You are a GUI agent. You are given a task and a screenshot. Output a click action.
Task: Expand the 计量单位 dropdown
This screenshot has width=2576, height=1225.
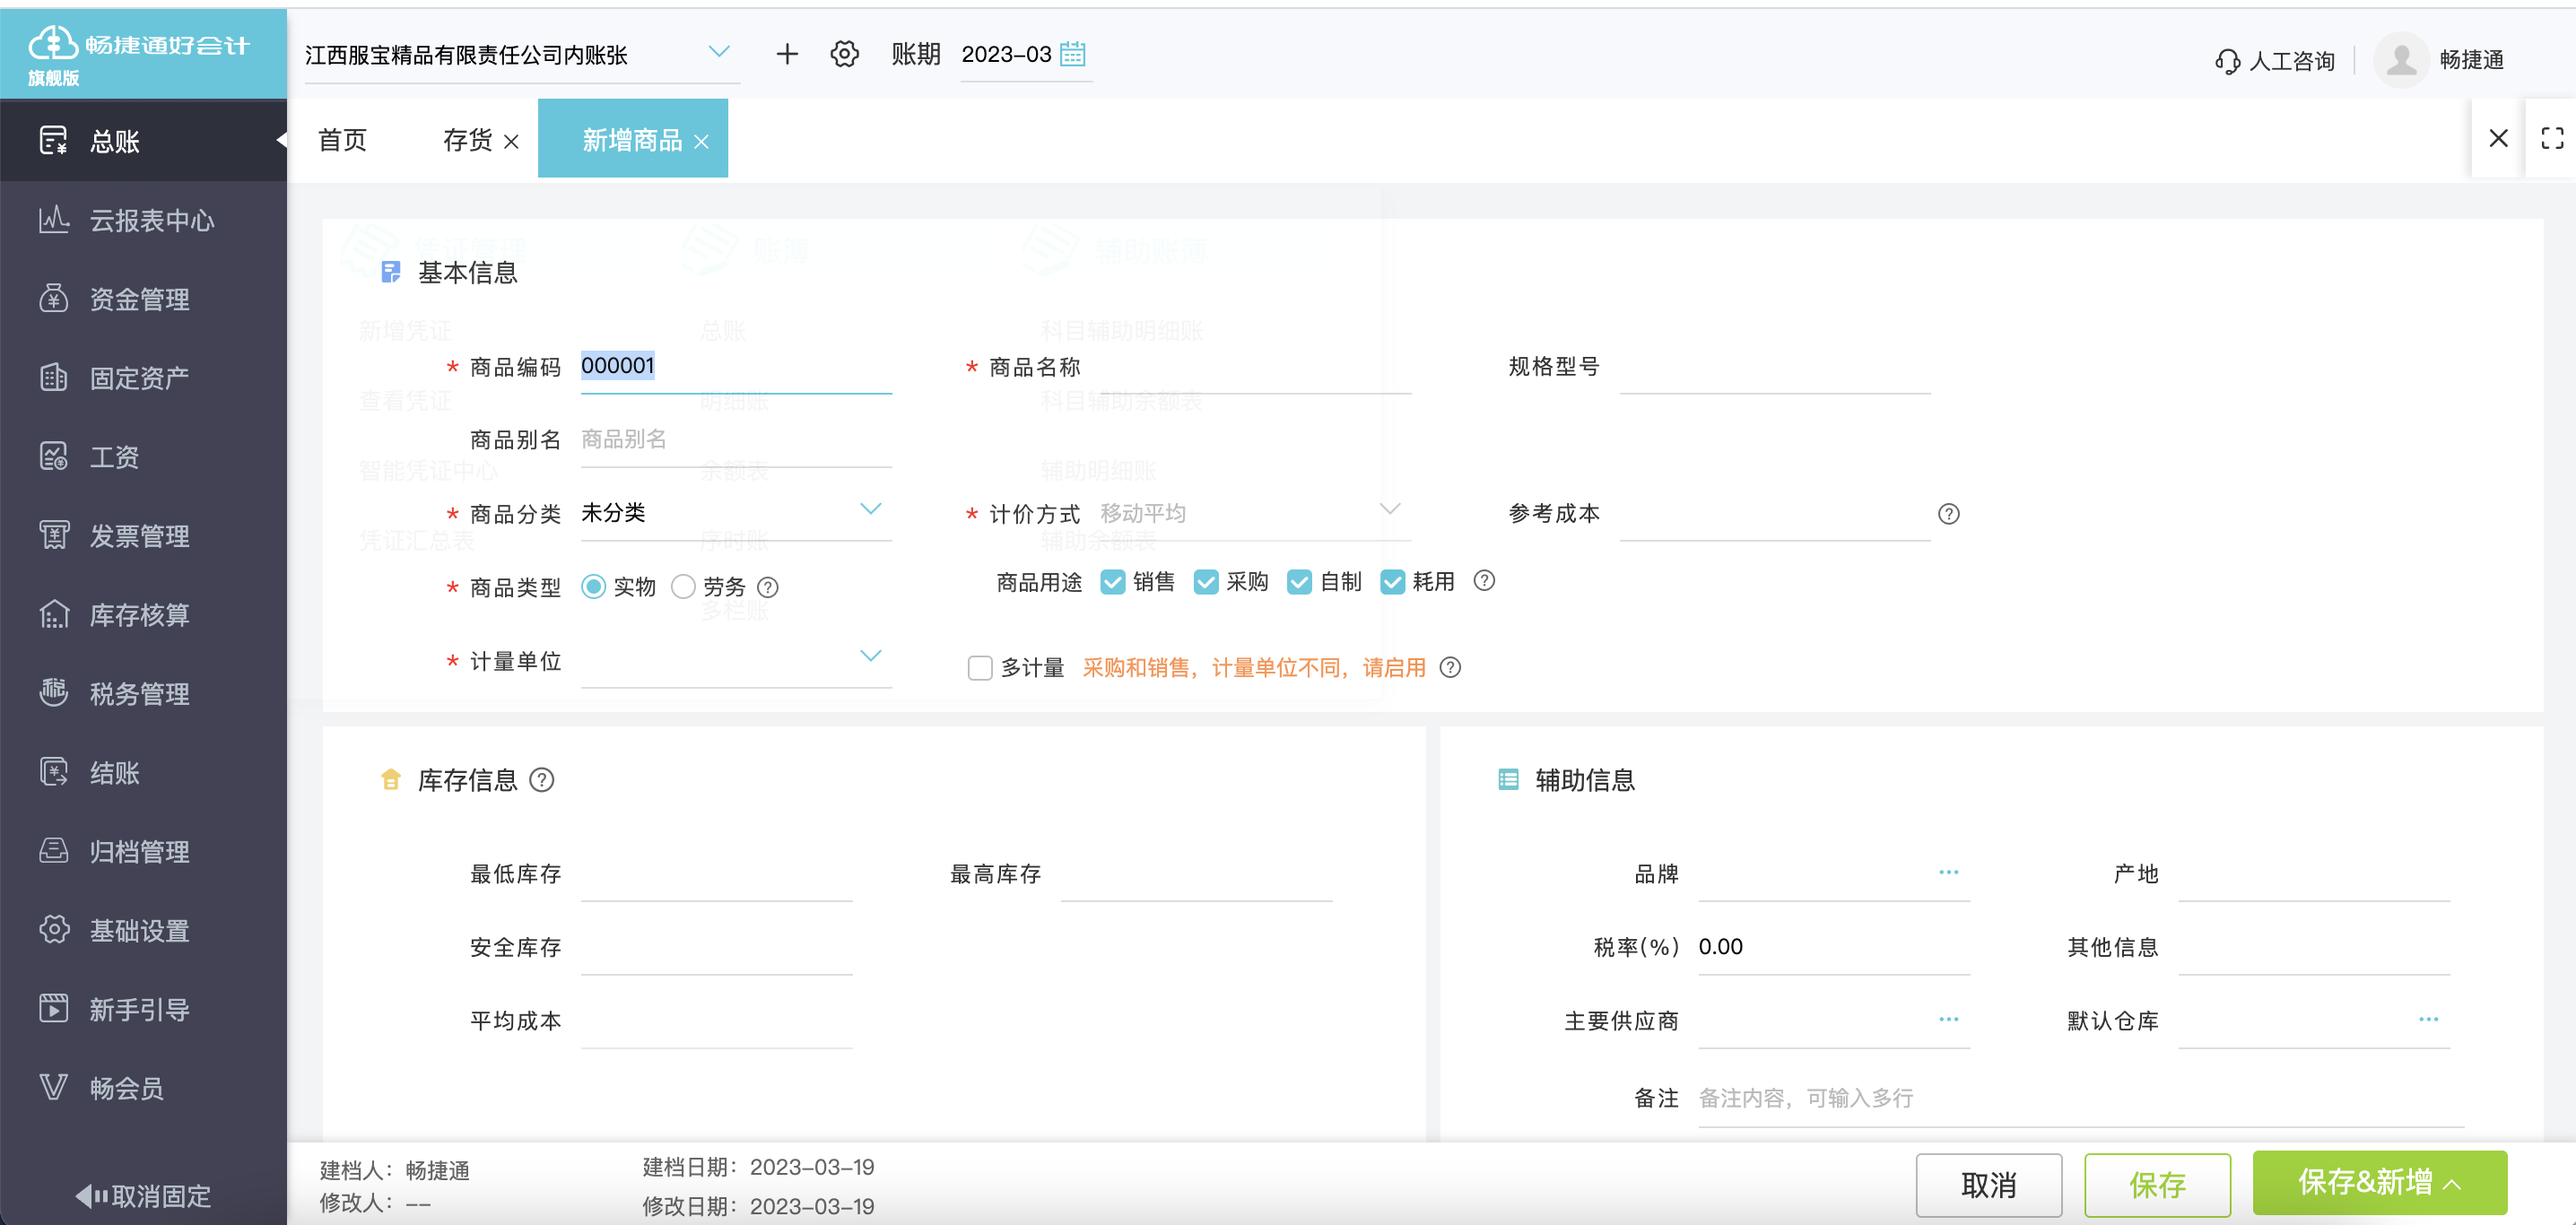pyautogui.click(x=871, y=656)
